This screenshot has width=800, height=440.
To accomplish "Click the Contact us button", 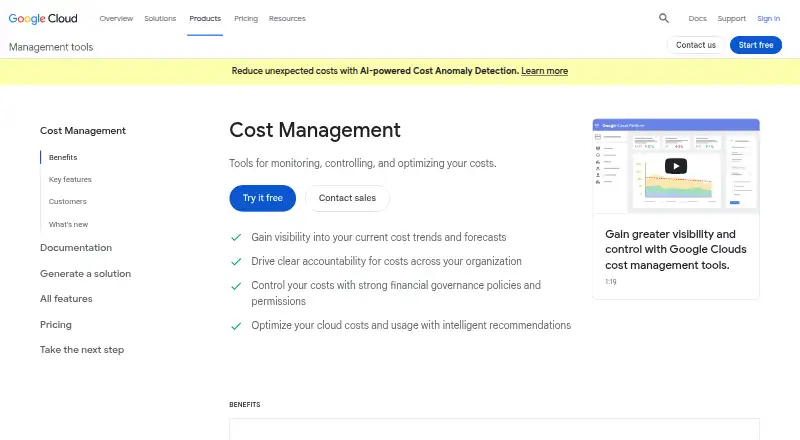I will (696, 45).
